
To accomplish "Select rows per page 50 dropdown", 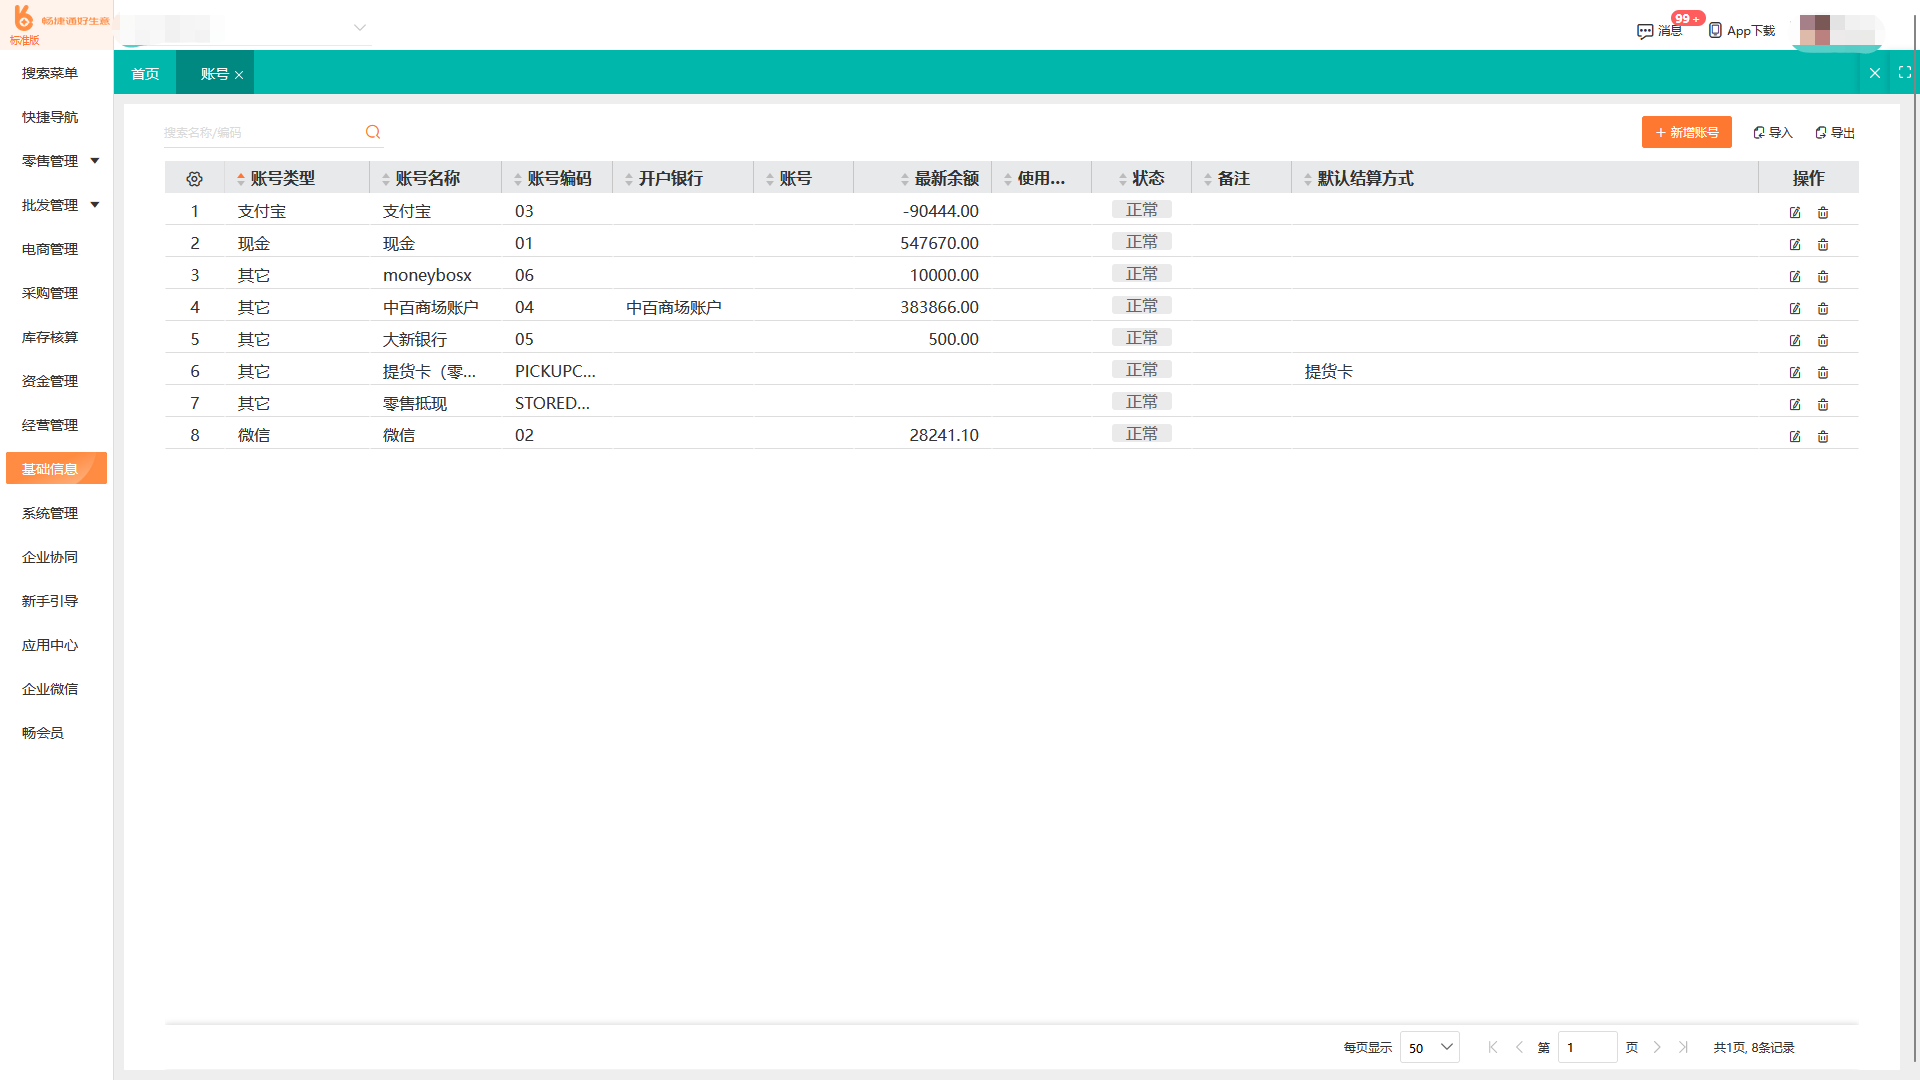I will [x=1427, y=1047].
